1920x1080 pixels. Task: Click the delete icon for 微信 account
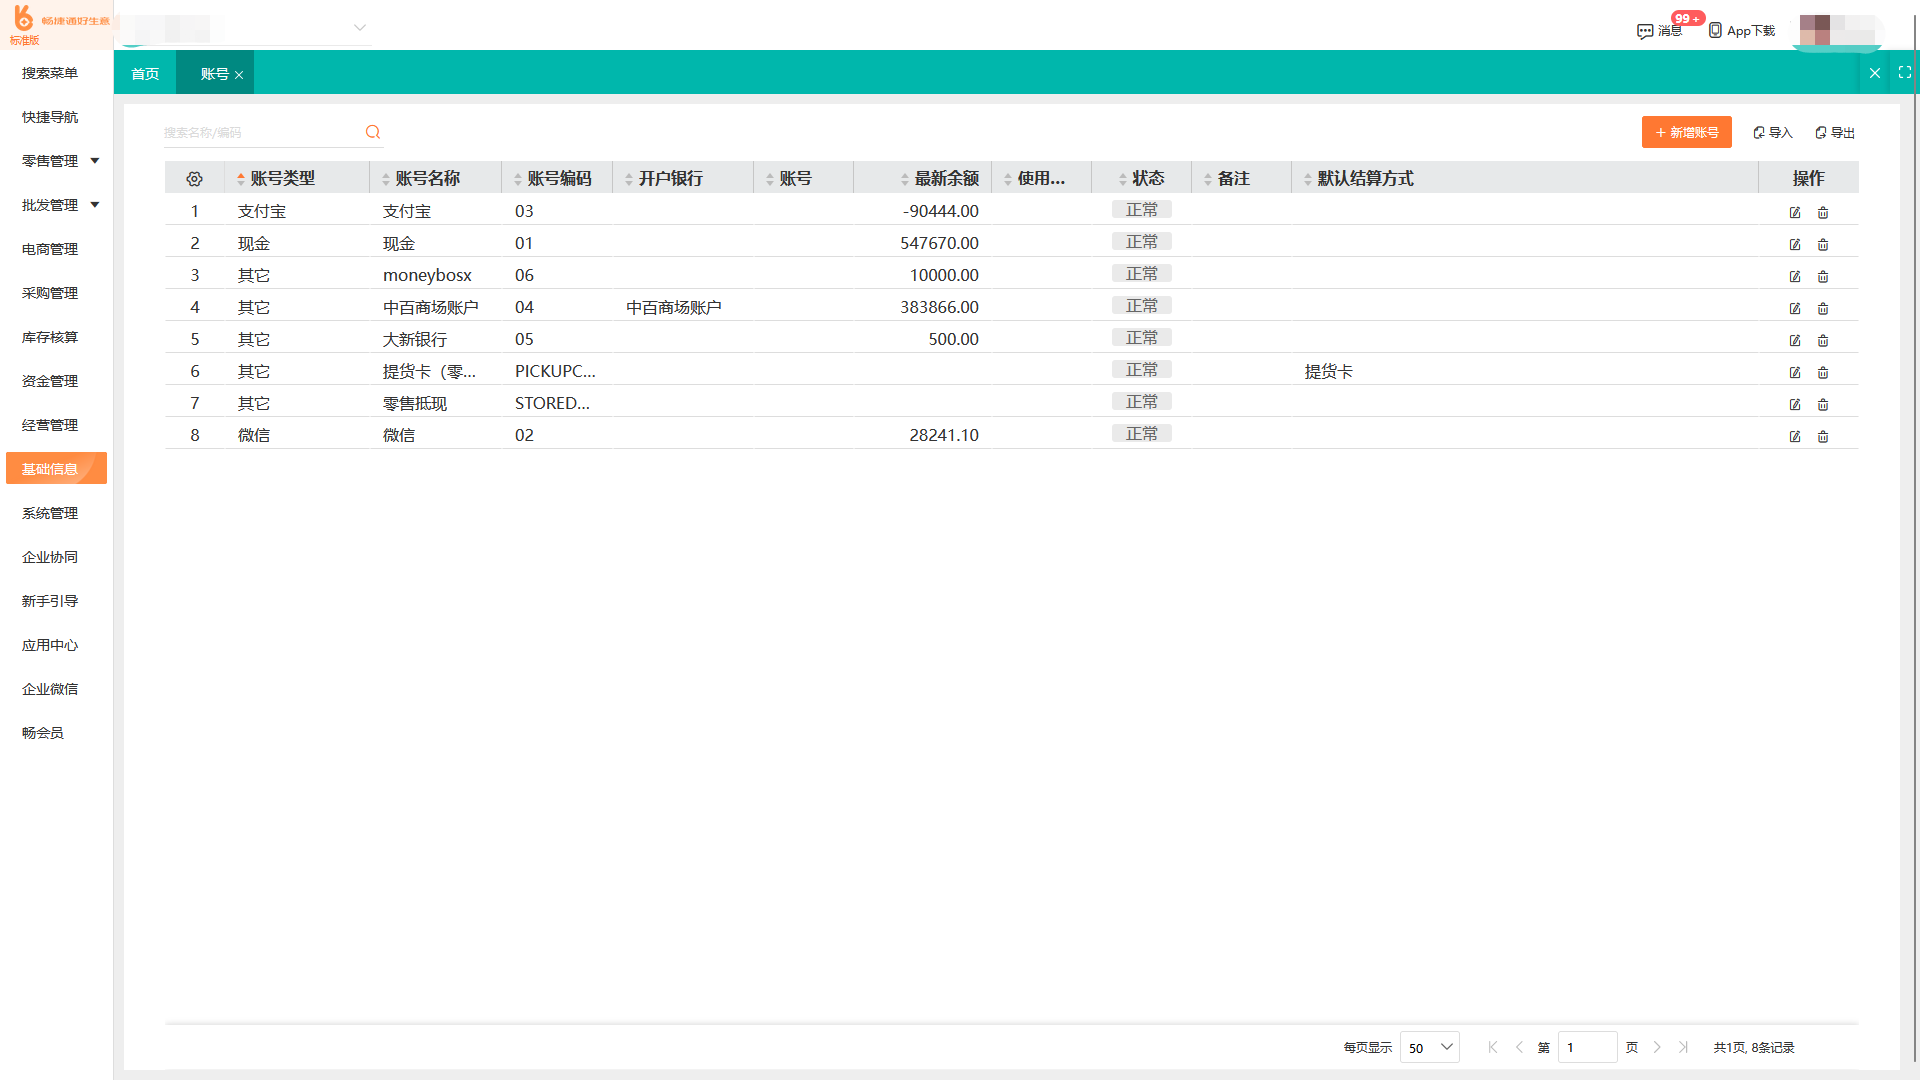1822,434
